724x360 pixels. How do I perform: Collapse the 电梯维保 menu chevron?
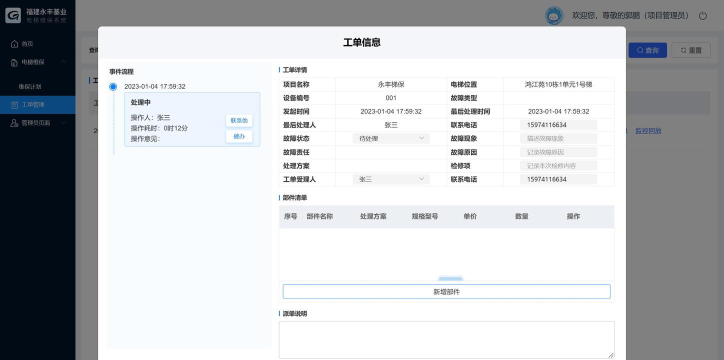63,62
